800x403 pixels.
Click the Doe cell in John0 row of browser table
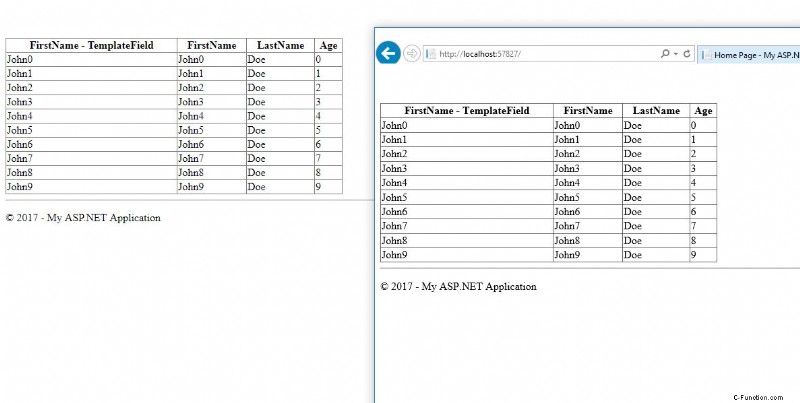pyautogui.click(x=632, y=126)
